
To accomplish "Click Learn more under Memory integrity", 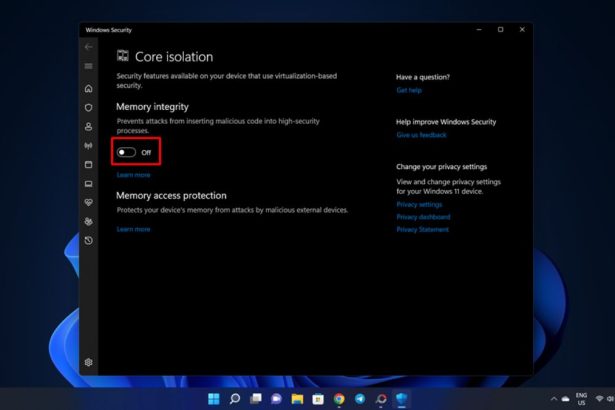I will 133,175.
